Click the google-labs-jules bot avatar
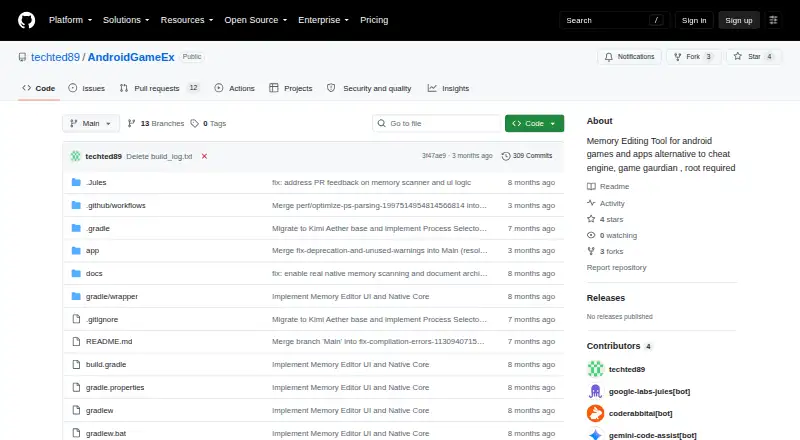Screen dimensions: 800x440 coord(595,391)
